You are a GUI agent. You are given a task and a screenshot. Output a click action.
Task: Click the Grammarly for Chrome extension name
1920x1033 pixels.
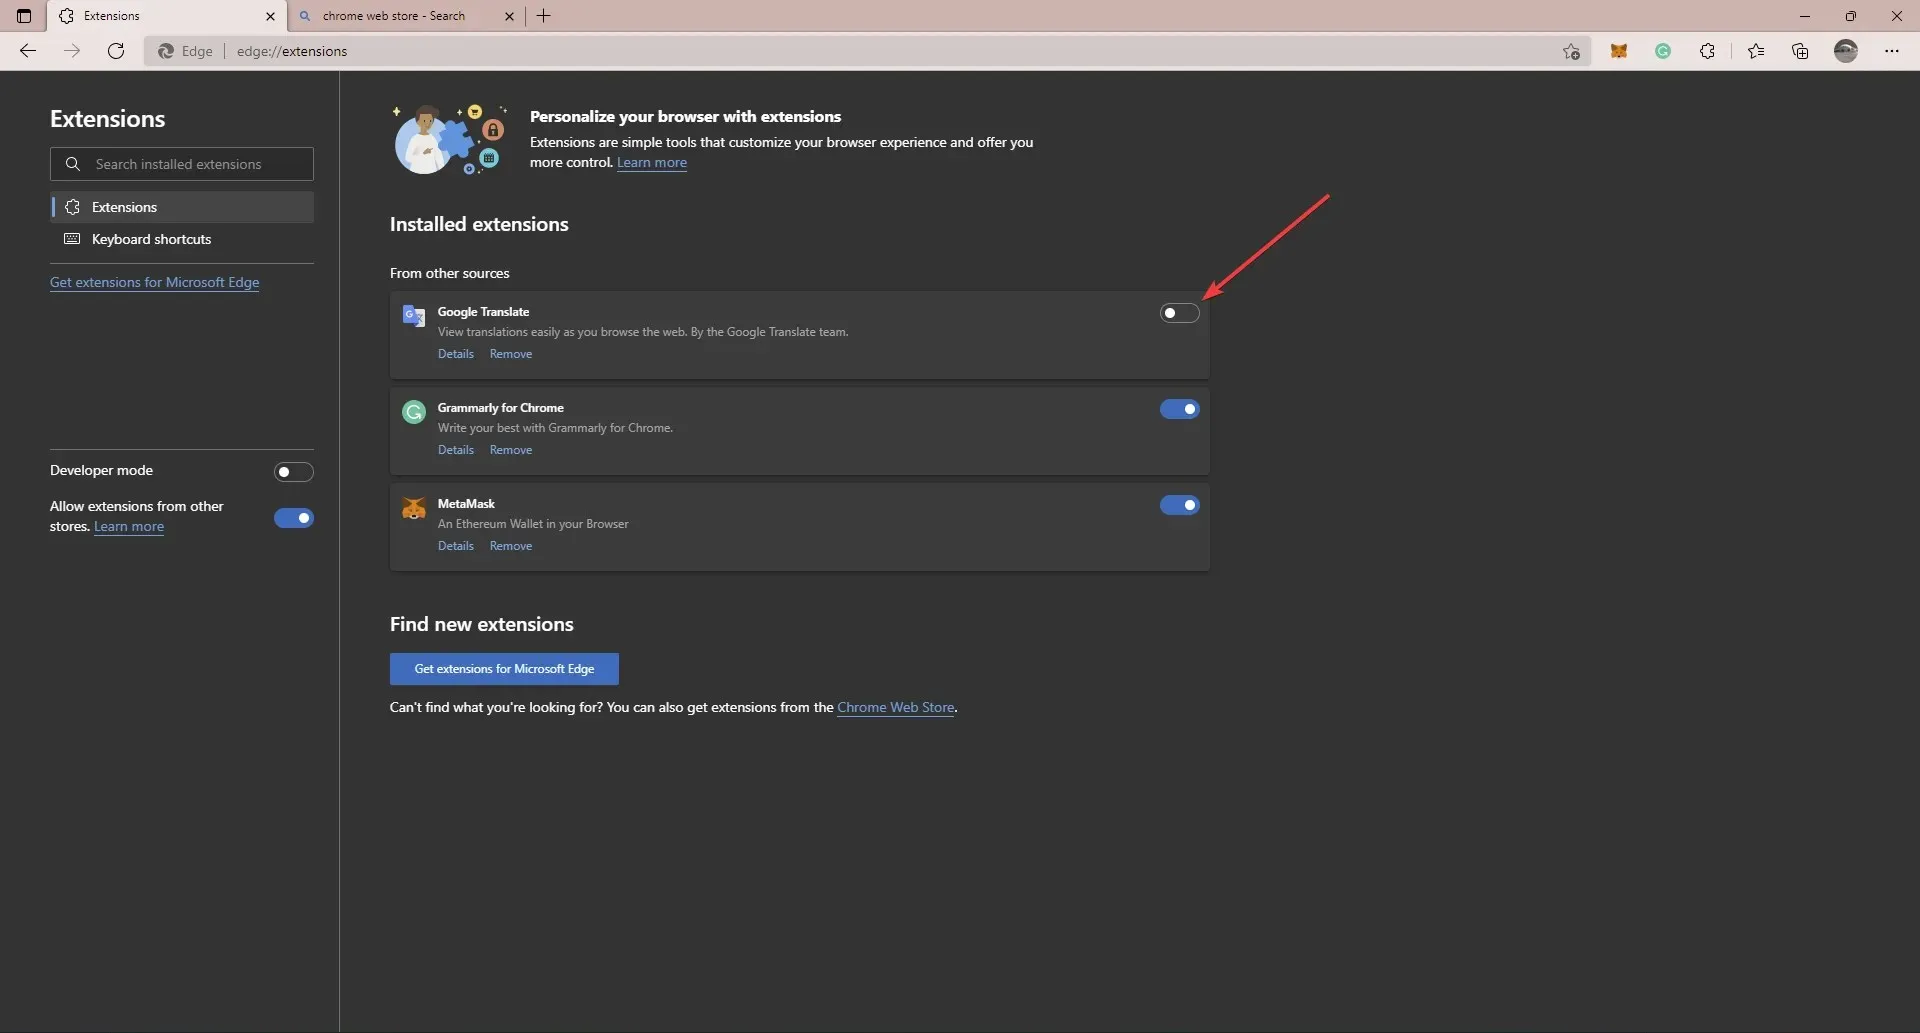[501, 408]
